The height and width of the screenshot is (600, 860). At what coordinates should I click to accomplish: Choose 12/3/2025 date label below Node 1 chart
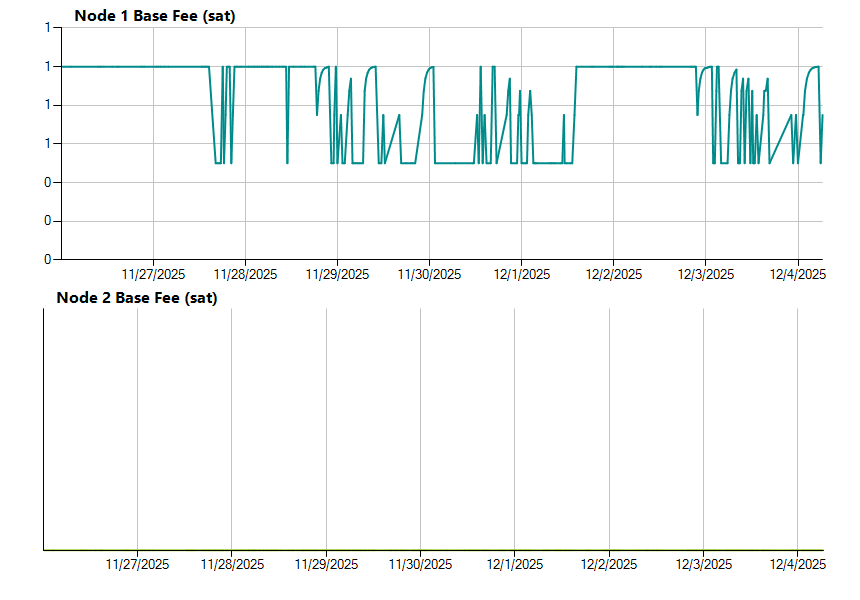705,274
